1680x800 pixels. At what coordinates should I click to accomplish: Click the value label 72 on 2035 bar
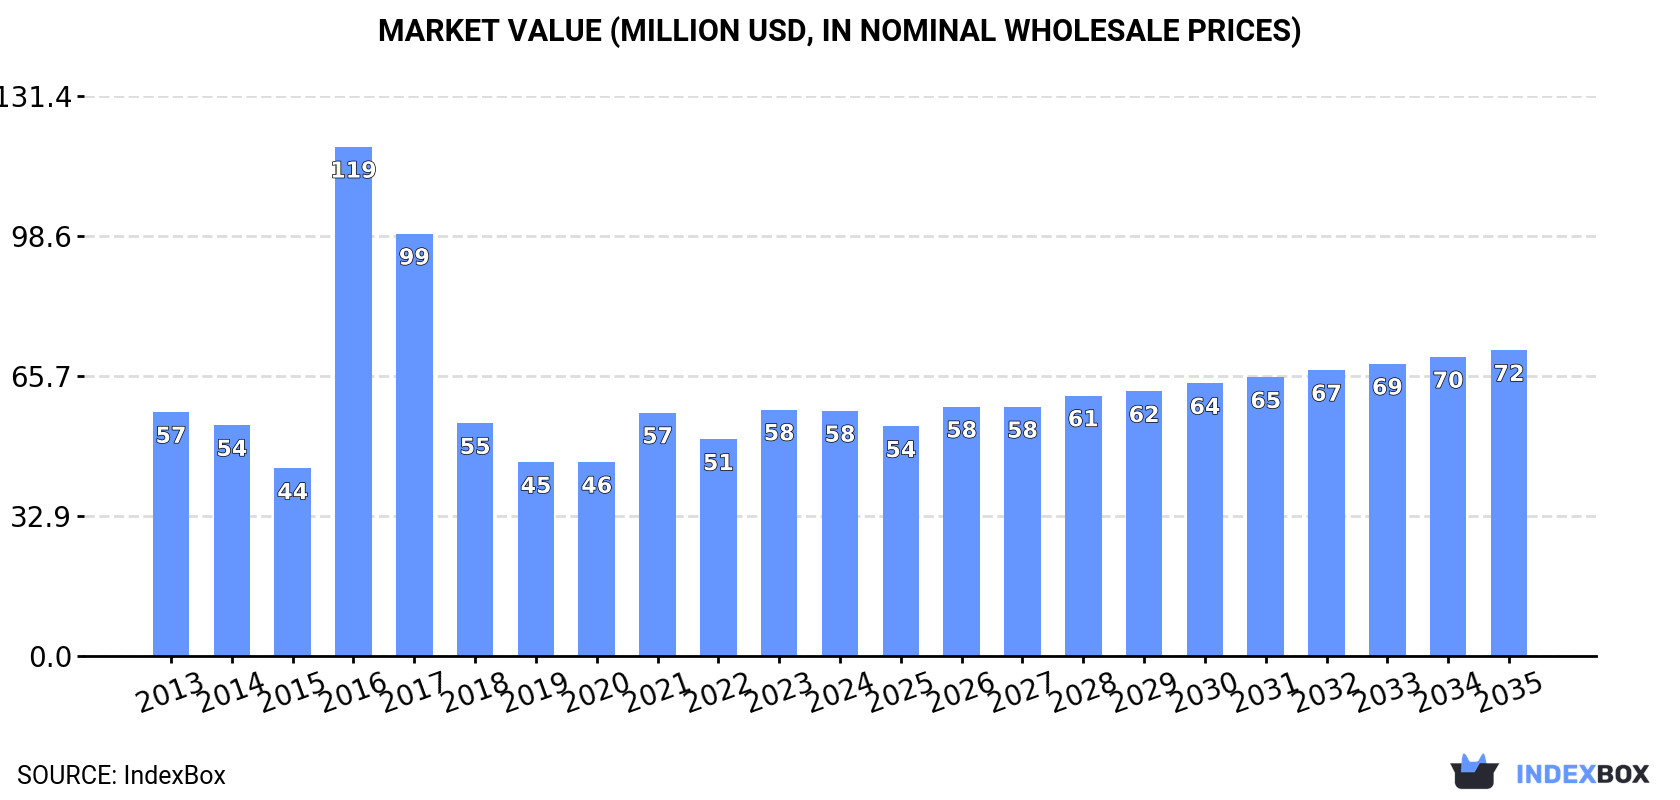[1509, 373]
